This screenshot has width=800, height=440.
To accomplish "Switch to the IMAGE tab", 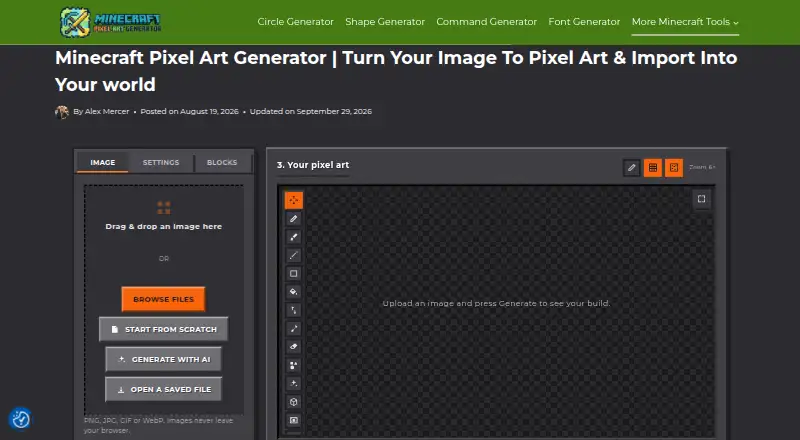I will tap(103, 162).
